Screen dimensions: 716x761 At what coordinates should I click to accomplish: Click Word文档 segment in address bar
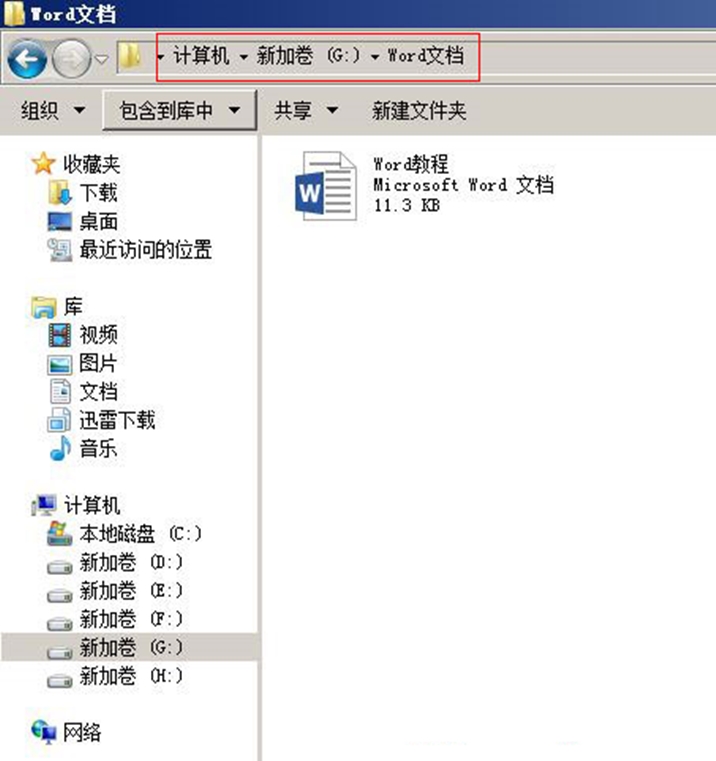(x=425, y=57)
